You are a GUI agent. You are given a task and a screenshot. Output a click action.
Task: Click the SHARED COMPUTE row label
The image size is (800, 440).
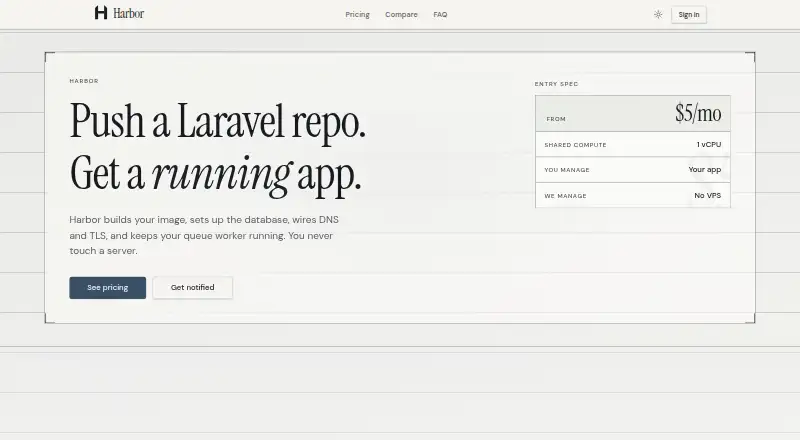click(x=576, y=145)
